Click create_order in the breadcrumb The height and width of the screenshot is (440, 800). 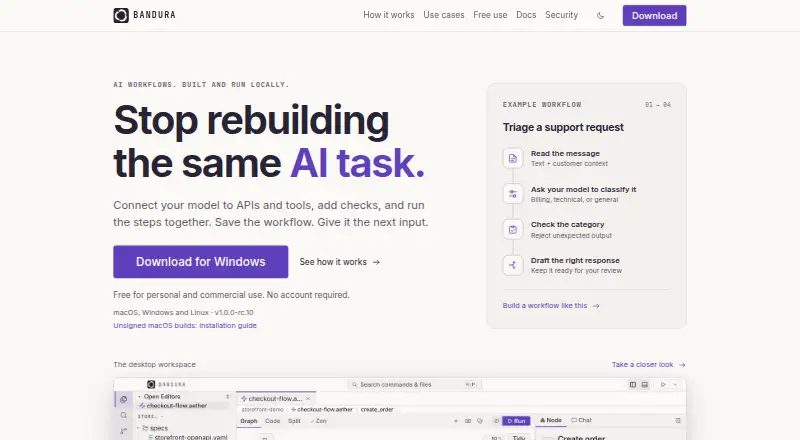(x=377, y=409)
